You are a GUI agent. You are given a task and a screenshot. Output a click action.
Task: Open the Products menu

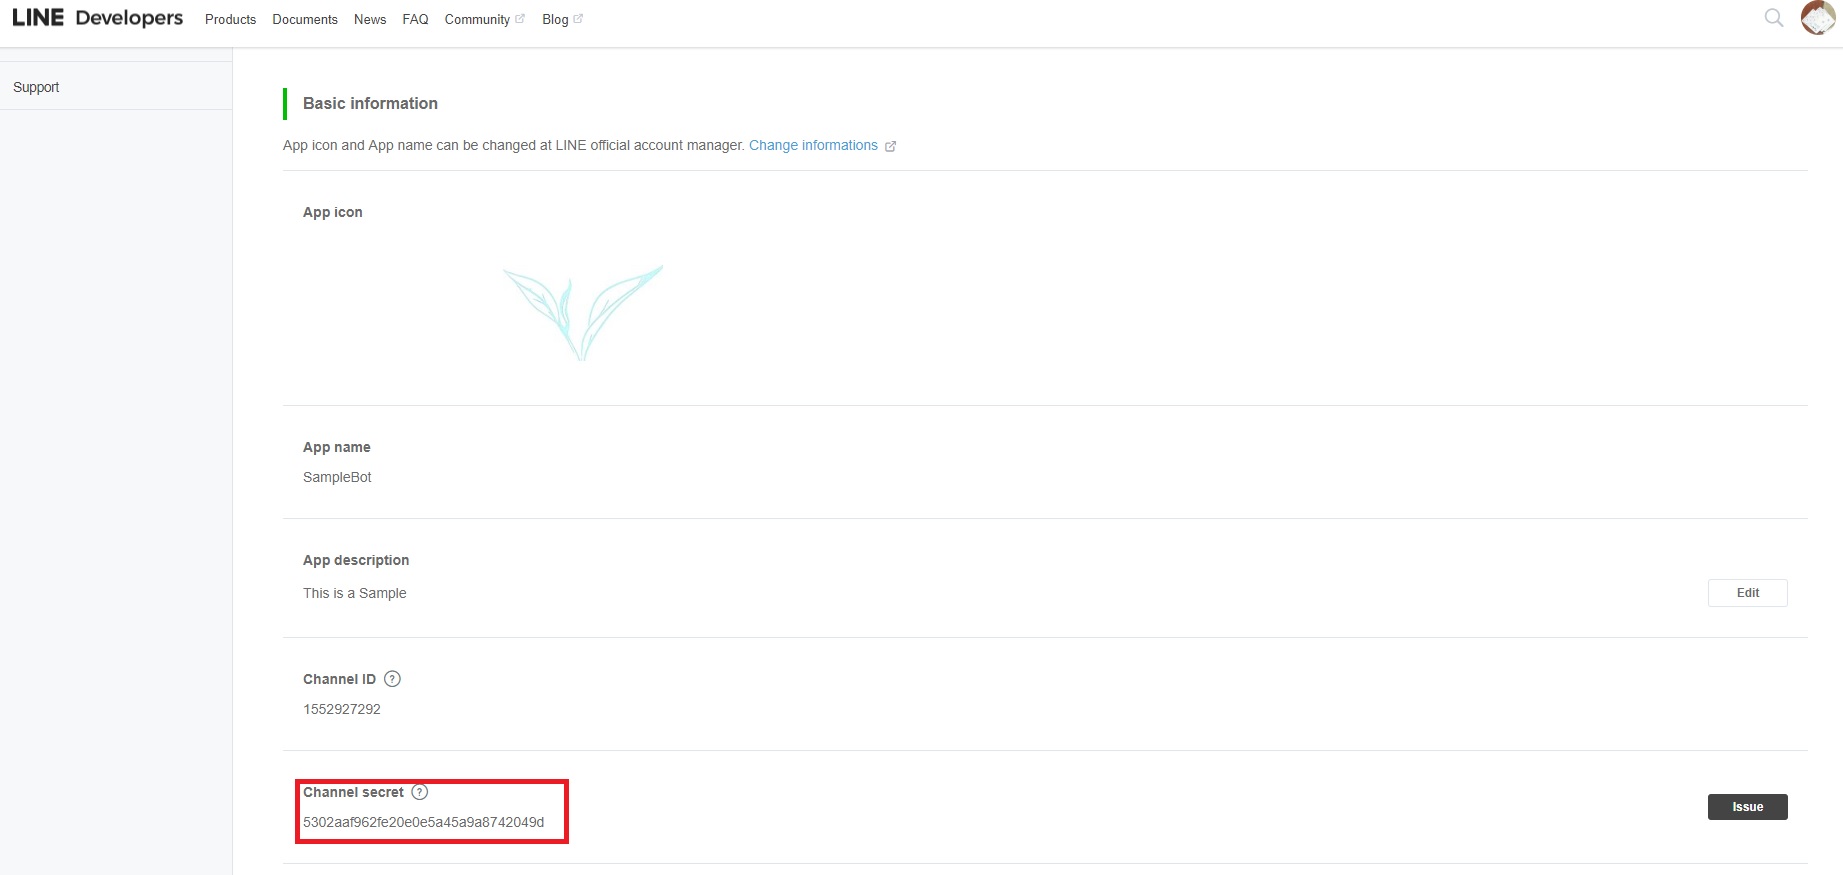click(230, 19)
